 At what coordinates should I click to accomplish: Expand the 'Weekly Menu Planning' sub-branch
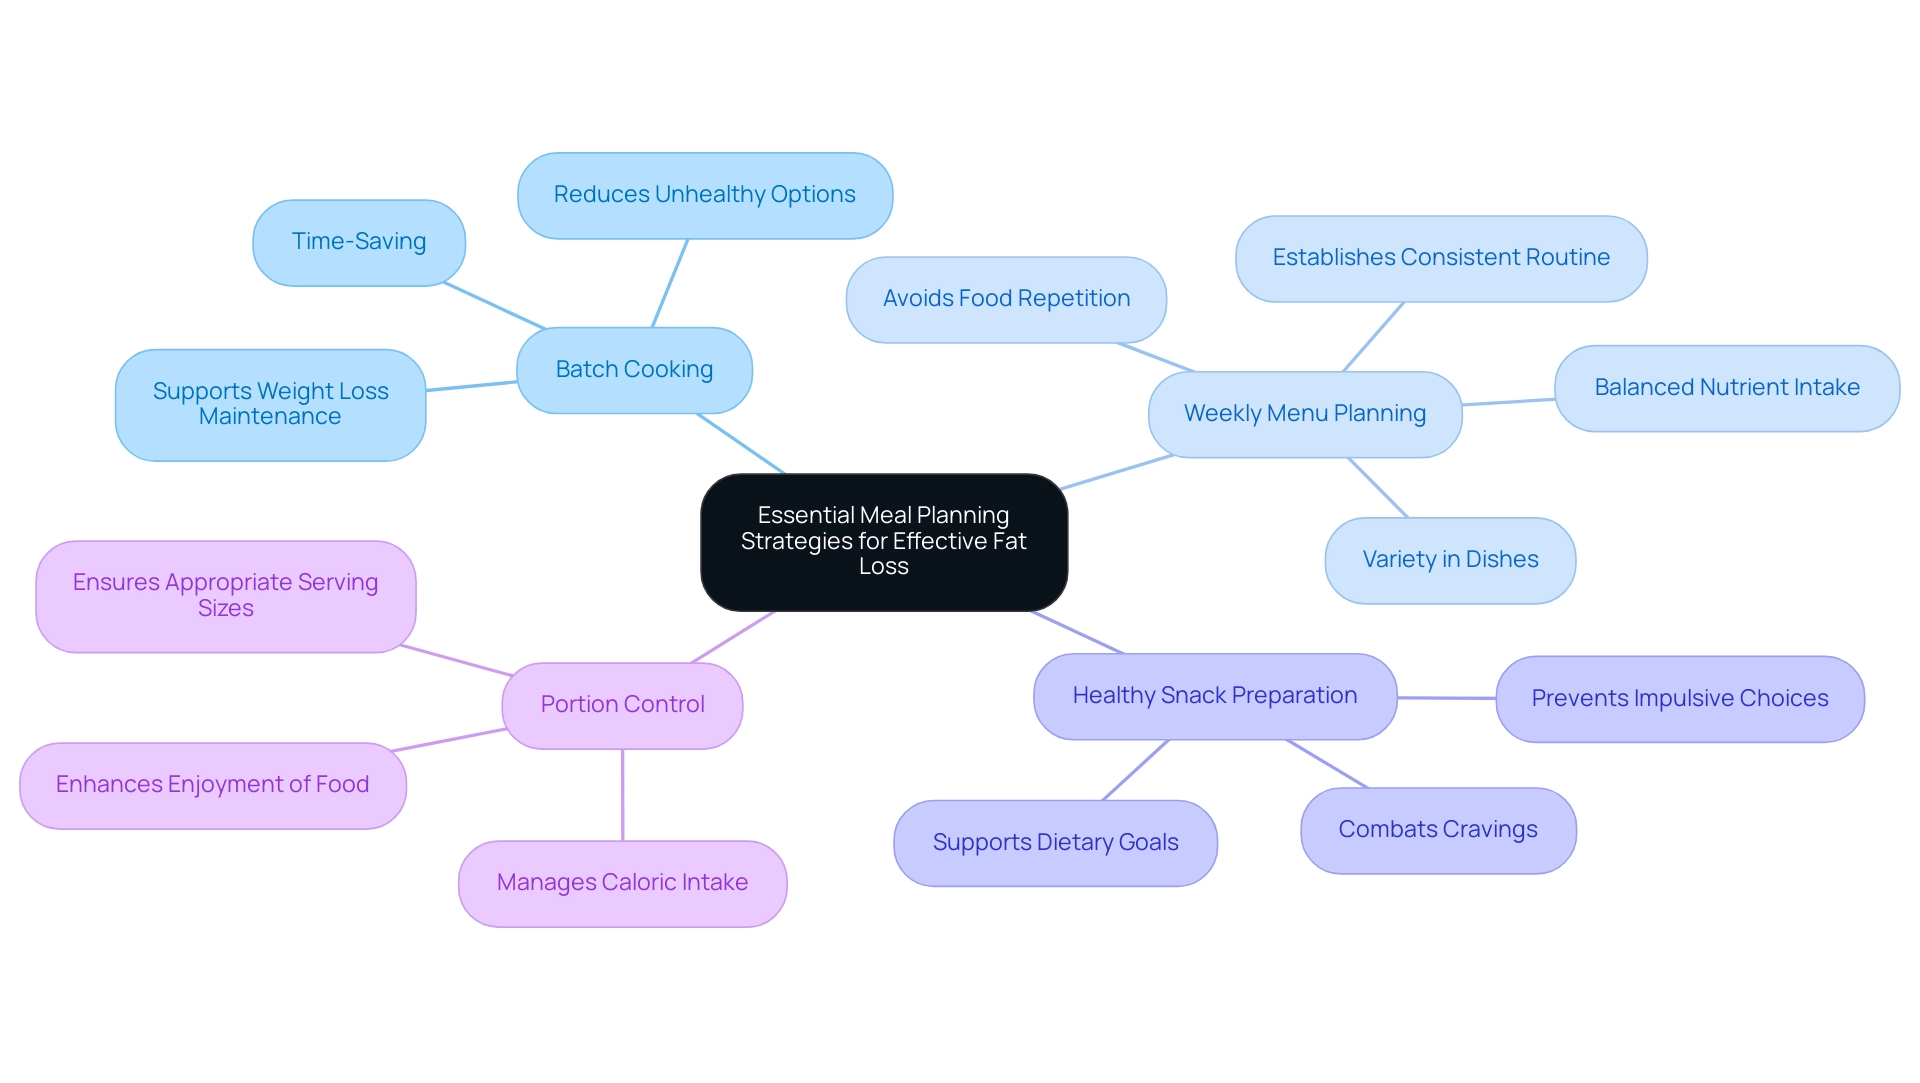[1305, 413]
